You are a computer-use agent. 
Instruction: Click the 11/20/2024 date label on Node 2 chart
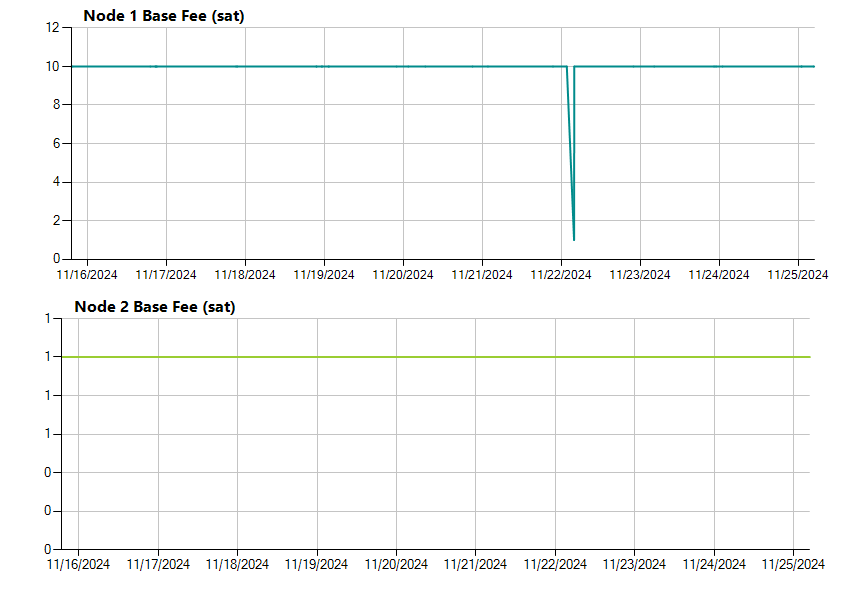396,564
